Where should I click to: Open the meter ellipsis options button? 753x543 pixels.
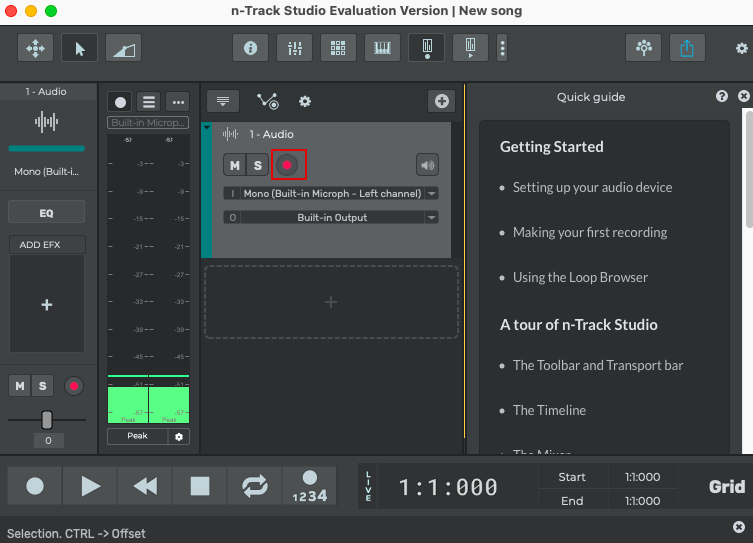tap(178, 102)
